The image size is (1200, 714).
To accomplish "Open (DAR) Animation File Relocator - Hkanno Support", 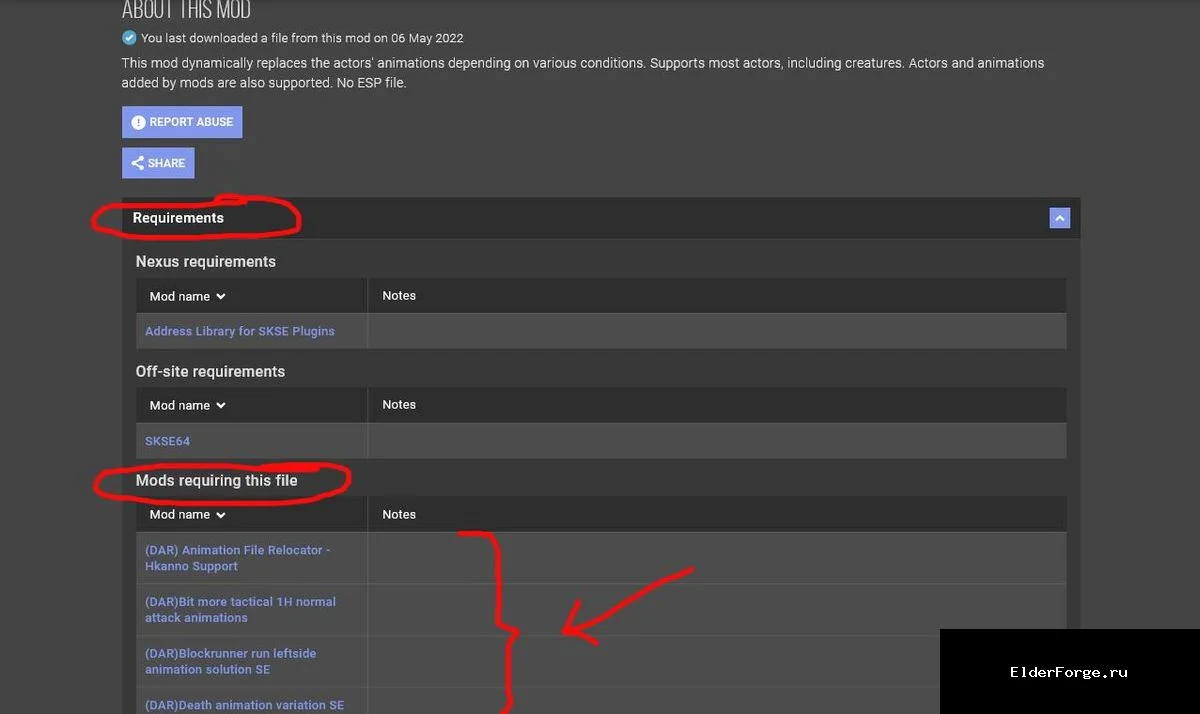I will coord(237,558).
